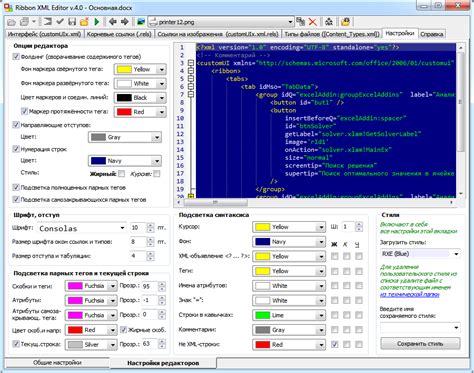Click the Silver swatch for Текущ.строка
474x373 pixels.
click(75, 345)
